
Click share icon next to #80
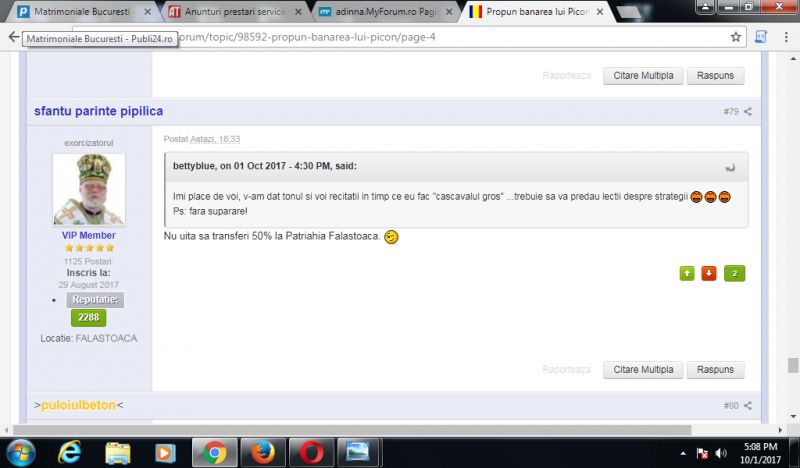(748, 405)
